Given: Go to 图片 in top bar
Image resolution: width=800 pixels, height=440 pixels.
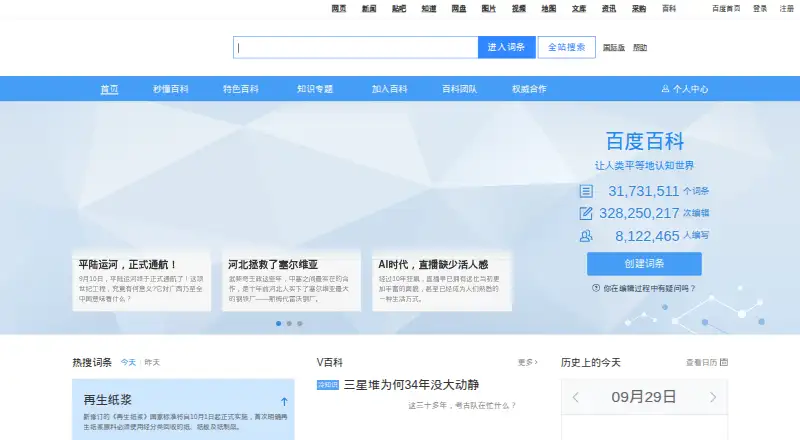Looking at the screenshot, I should (489, 8).
